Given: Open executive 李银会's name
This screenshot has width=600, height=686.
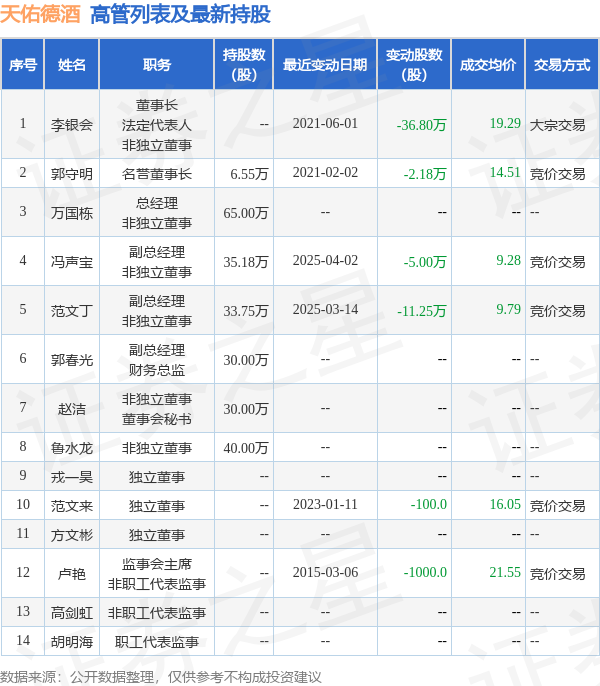Looking at the screenshot, I should click(72, 125).
